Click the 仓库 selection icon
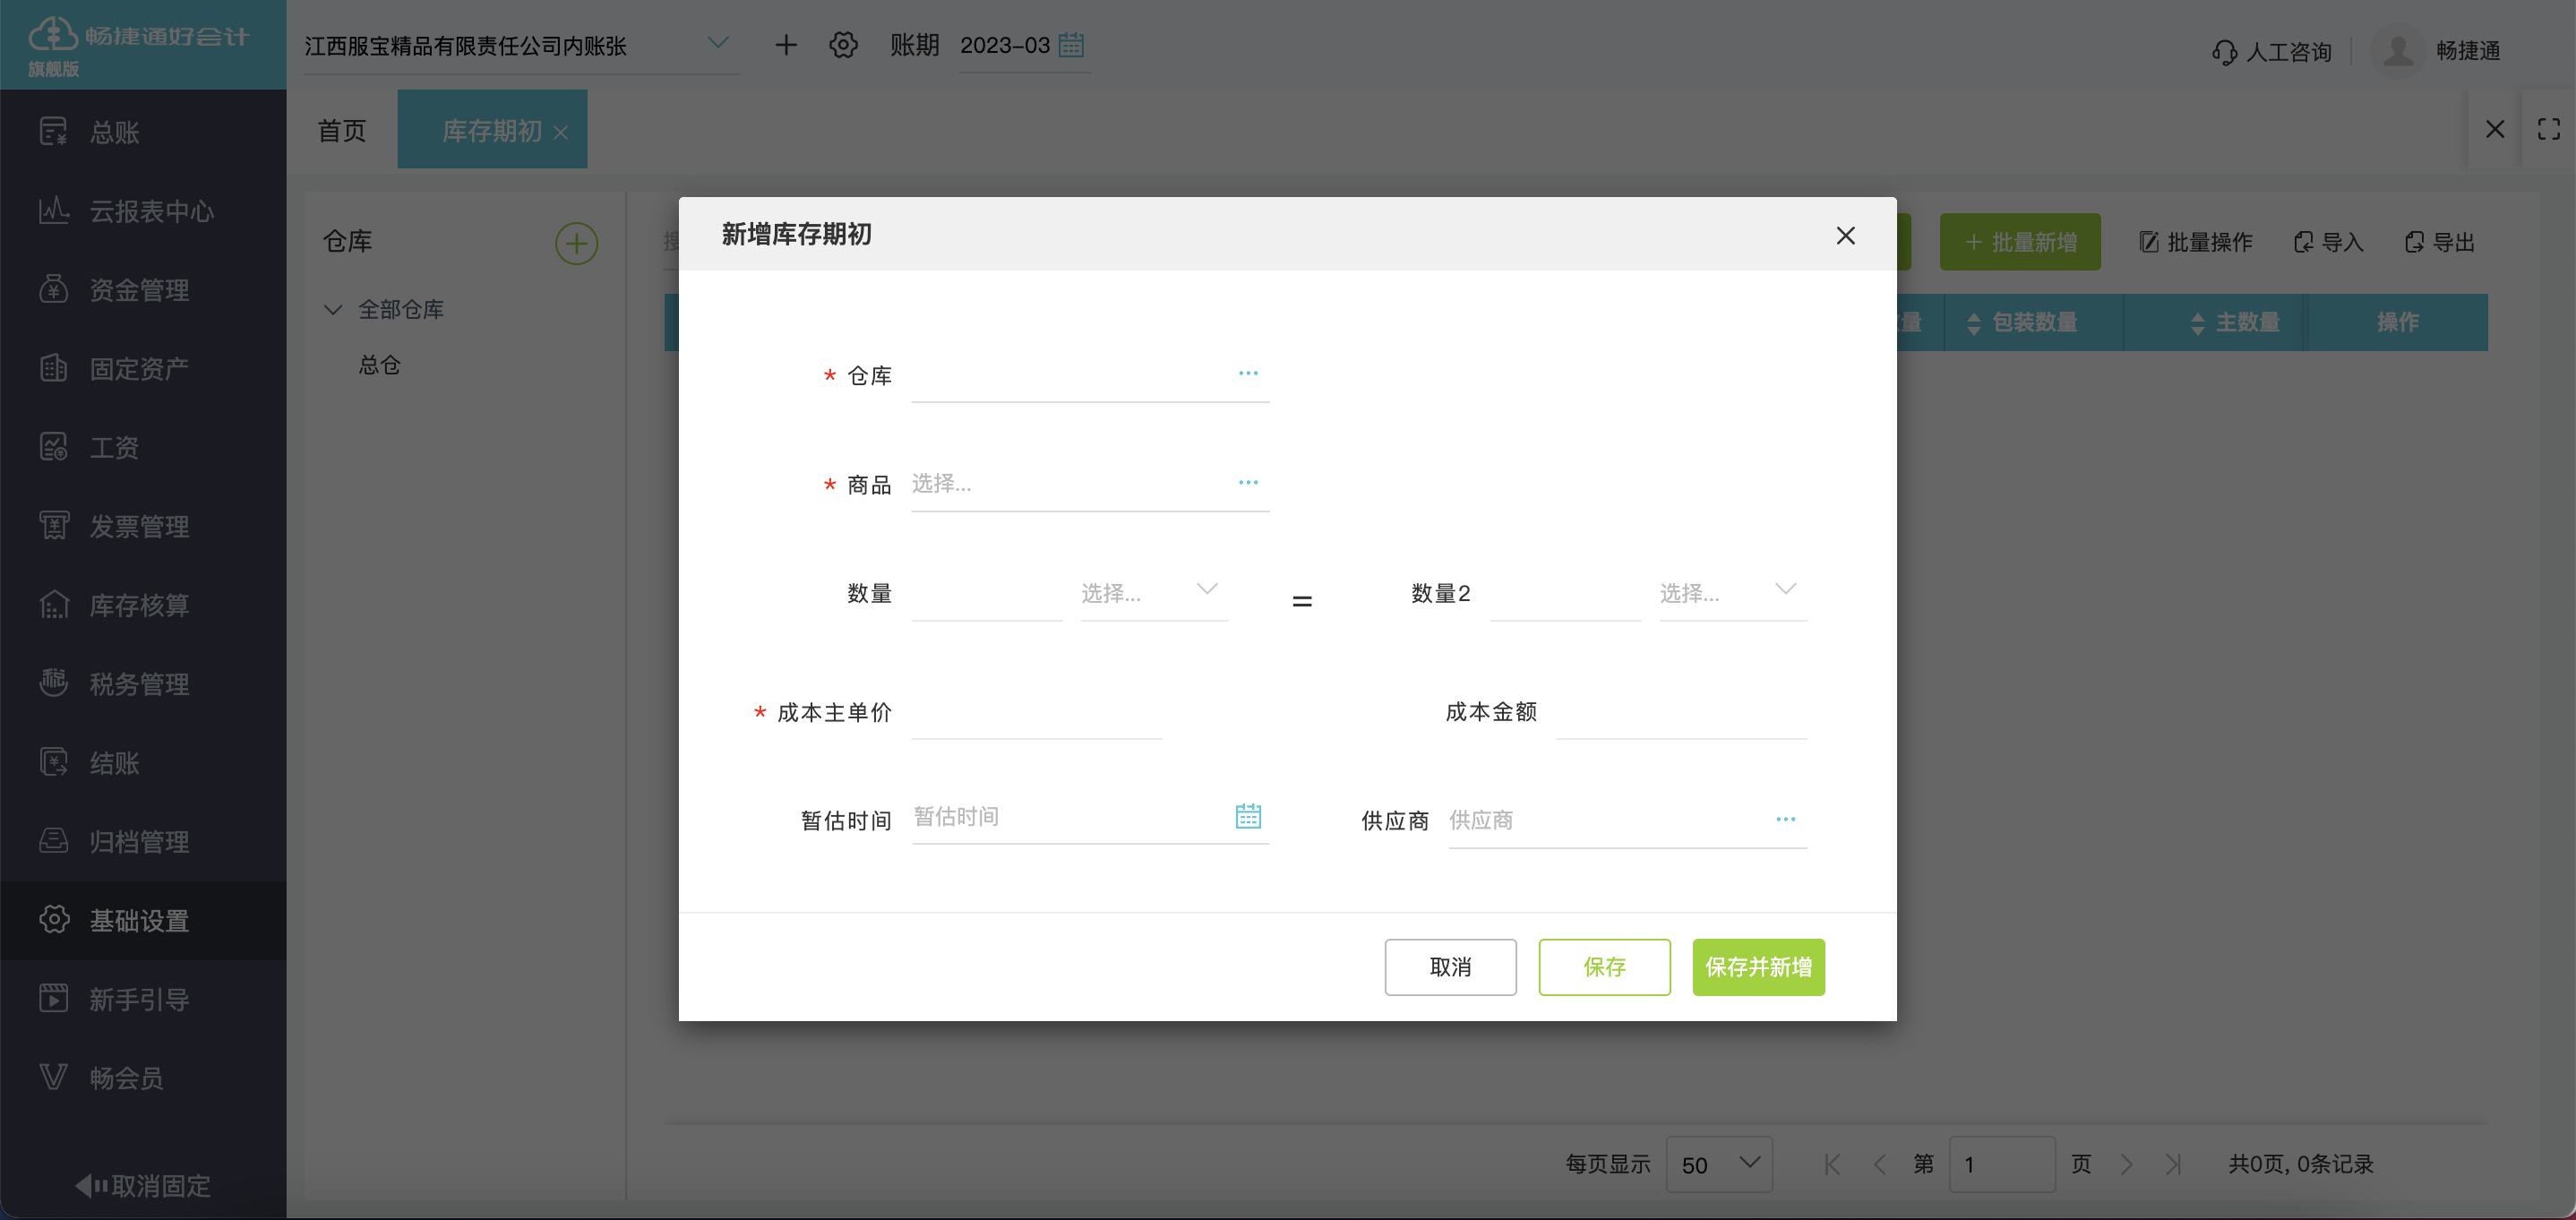This screenshot has width=2576, height=1220. tap(1249, 373)
